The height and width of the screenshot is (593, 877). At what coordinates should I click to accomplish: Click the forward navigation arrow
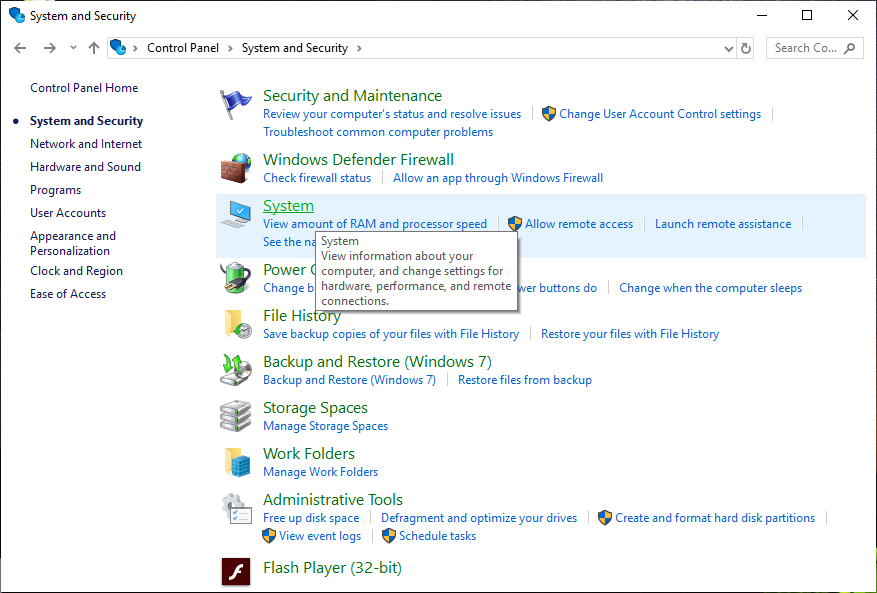click(x=50, y=48)
